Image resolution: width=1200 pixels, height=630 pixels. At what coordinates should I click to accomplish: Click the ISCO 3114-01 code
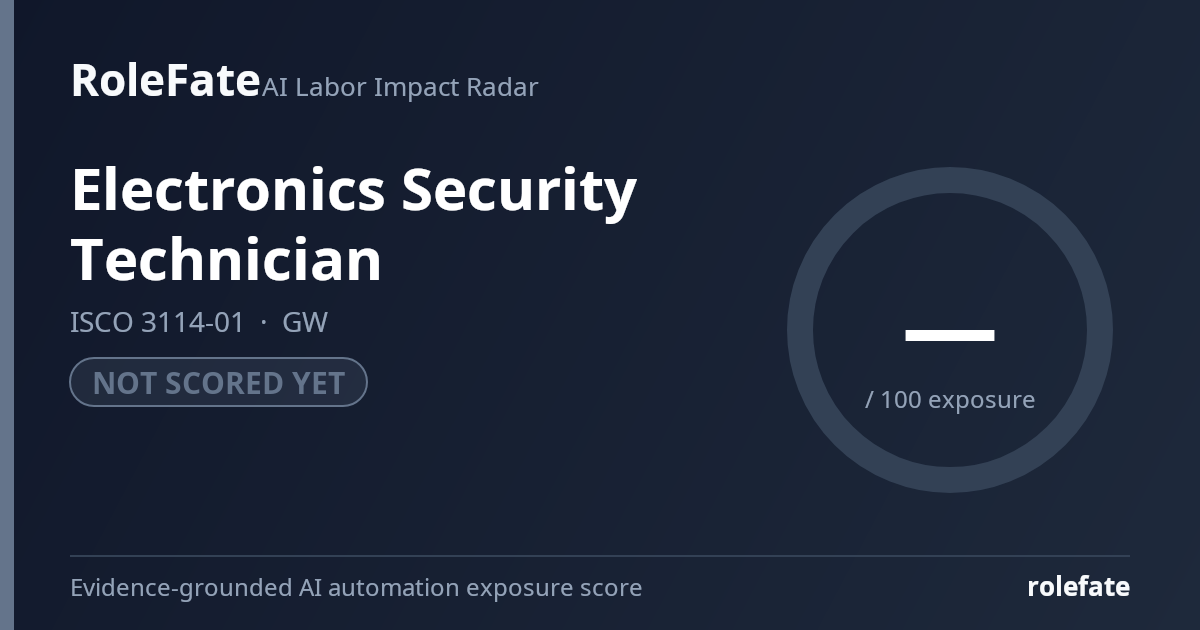click(157, 323)
